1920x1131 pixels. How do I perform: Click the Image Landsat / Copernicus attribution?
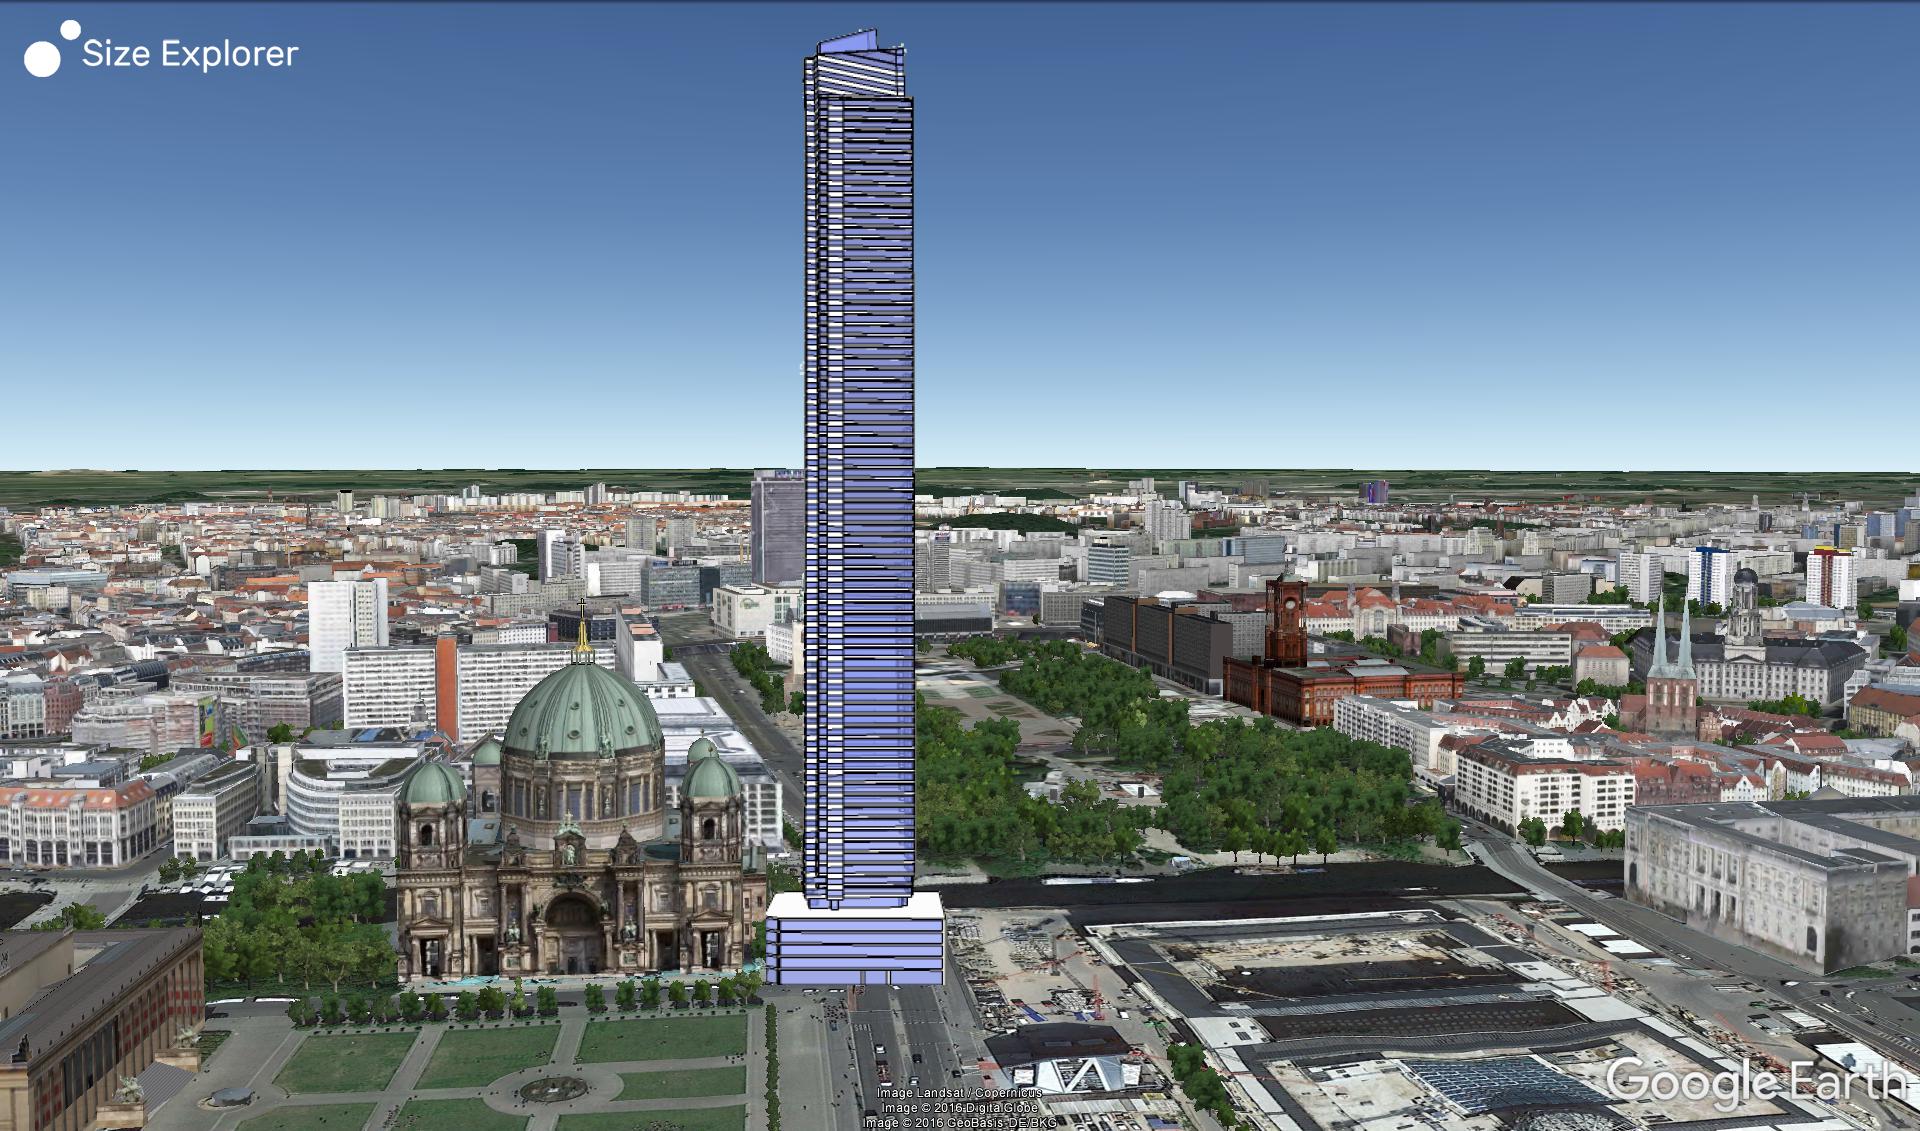pyautogui.click(x=959, y=1093)
